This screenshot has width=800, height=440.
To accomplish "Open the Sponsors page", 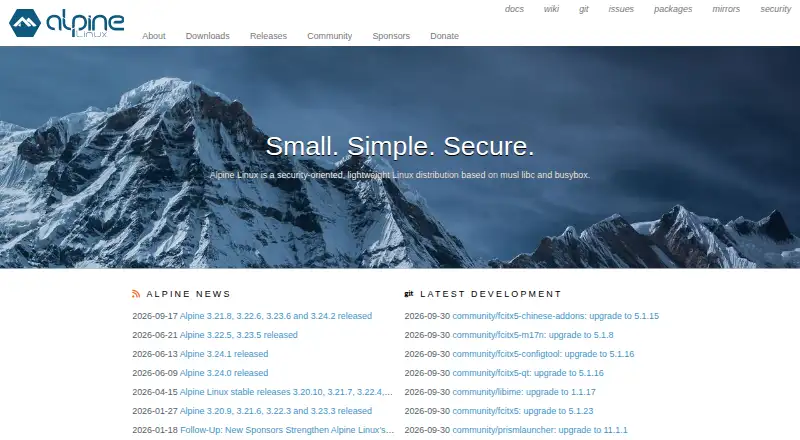I will (x=391, y=36).
